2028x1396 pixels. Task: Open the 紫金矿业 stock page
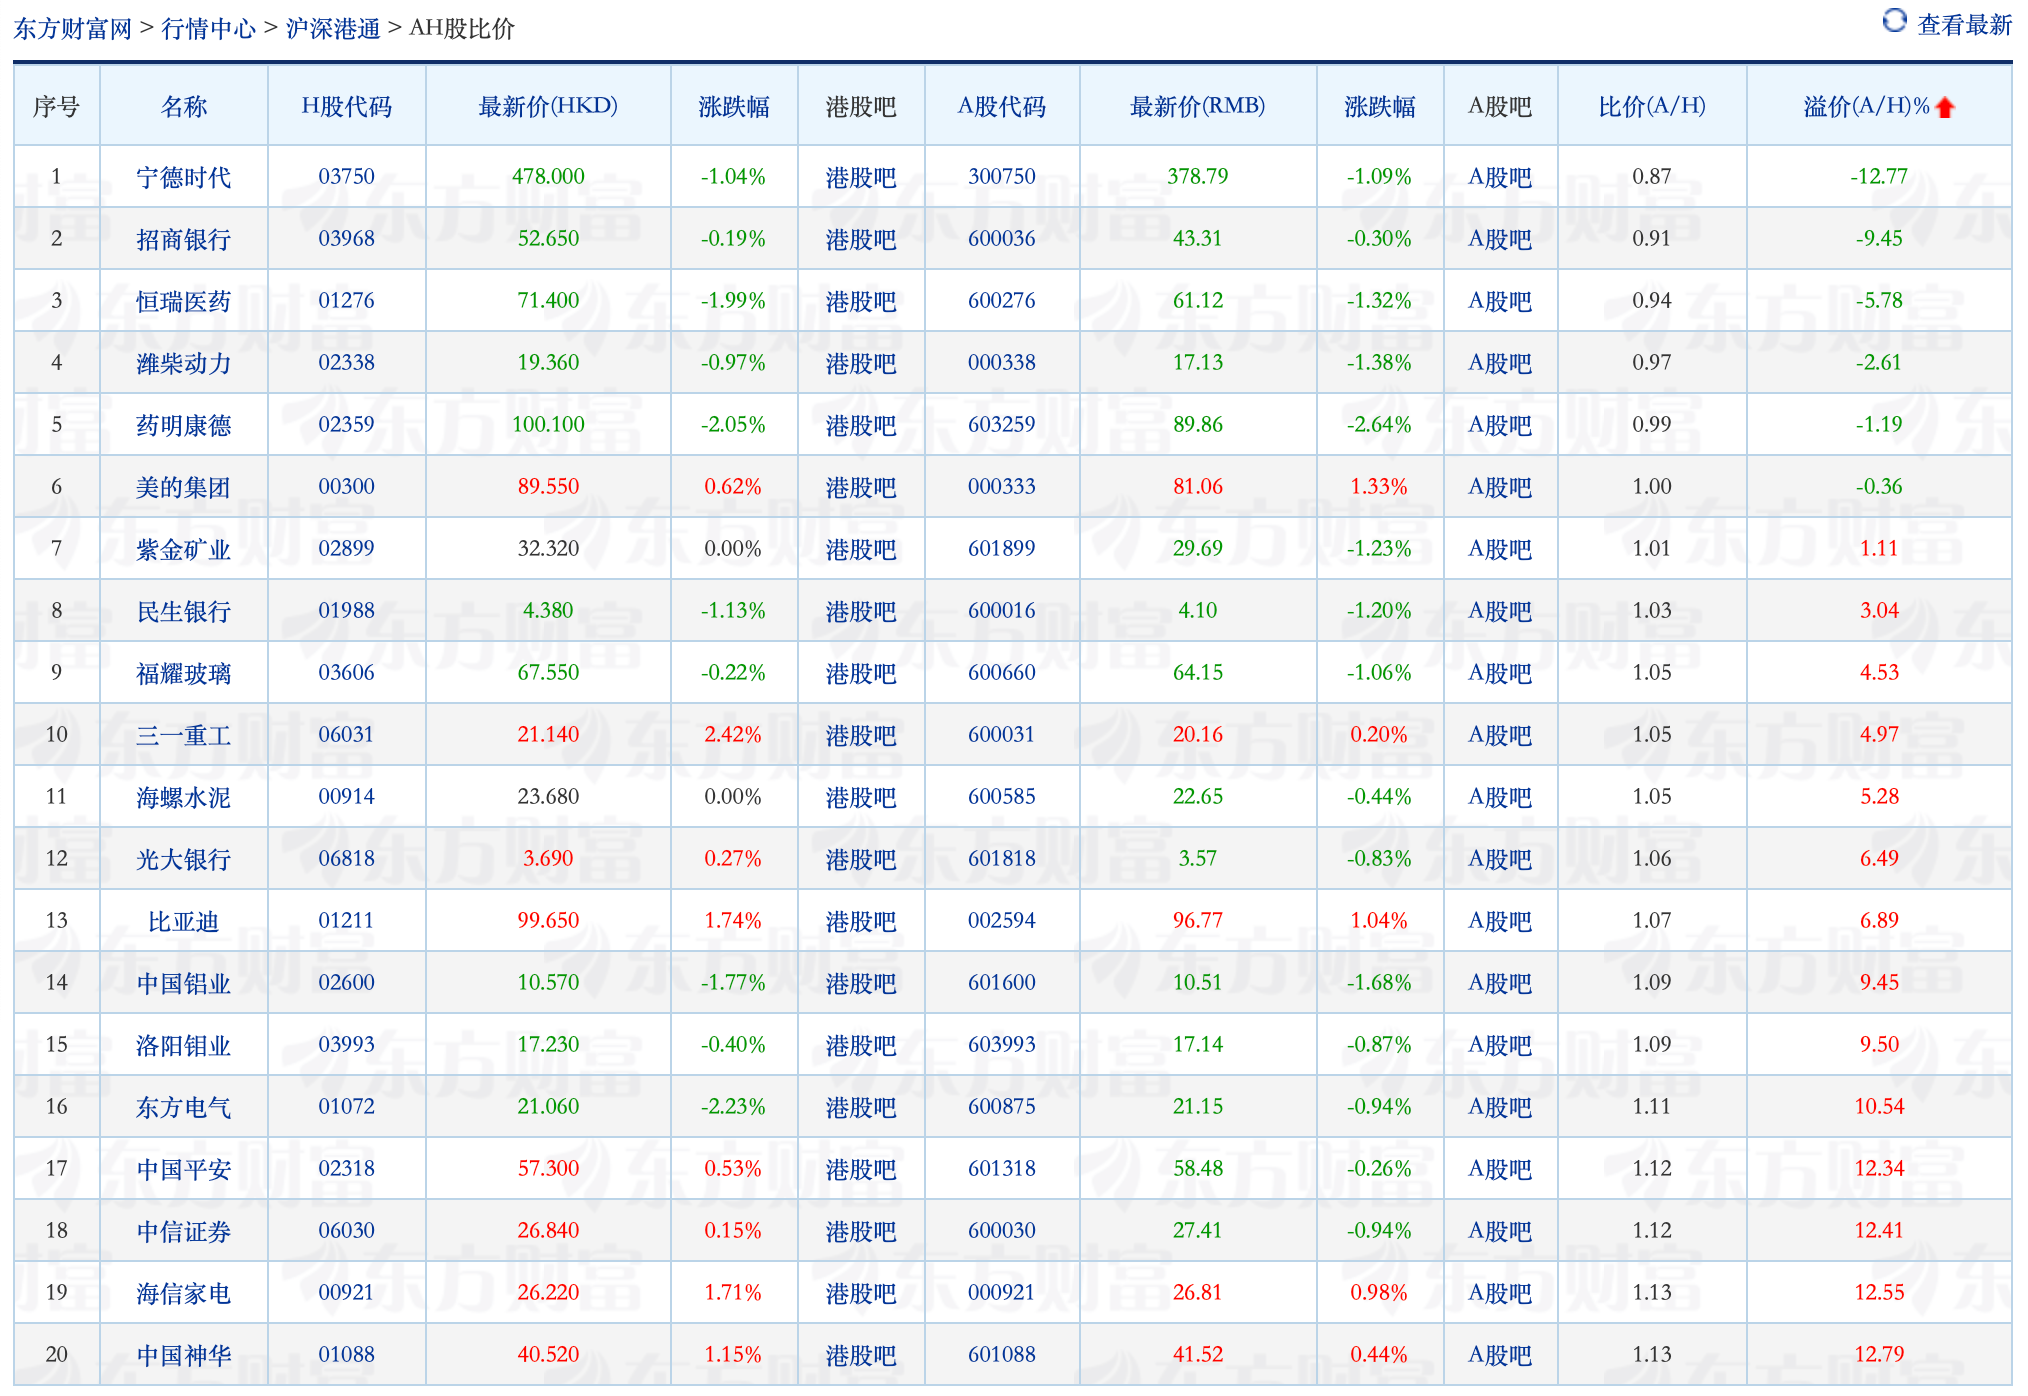pyautogui.click(x=183, y=548)
